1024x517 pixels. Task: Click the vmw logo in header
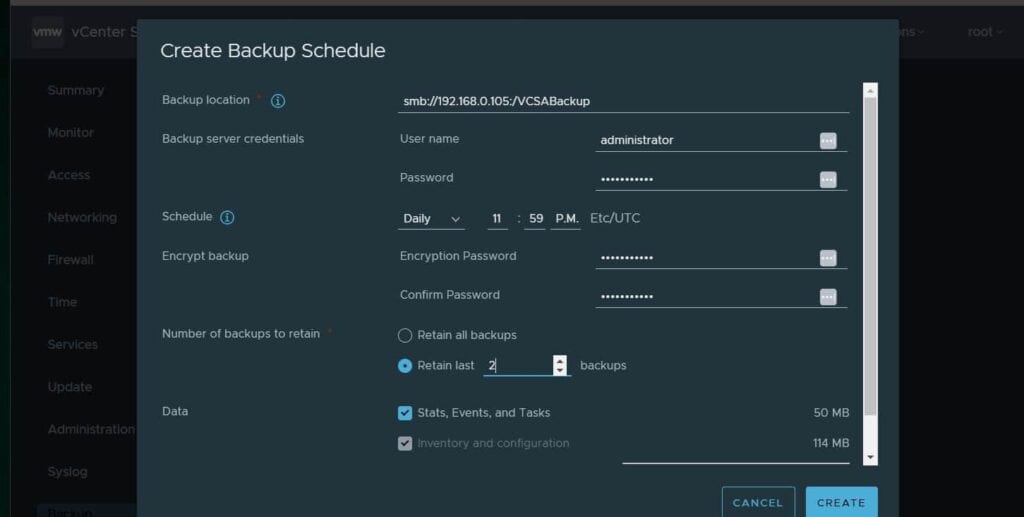coord(48,31)
